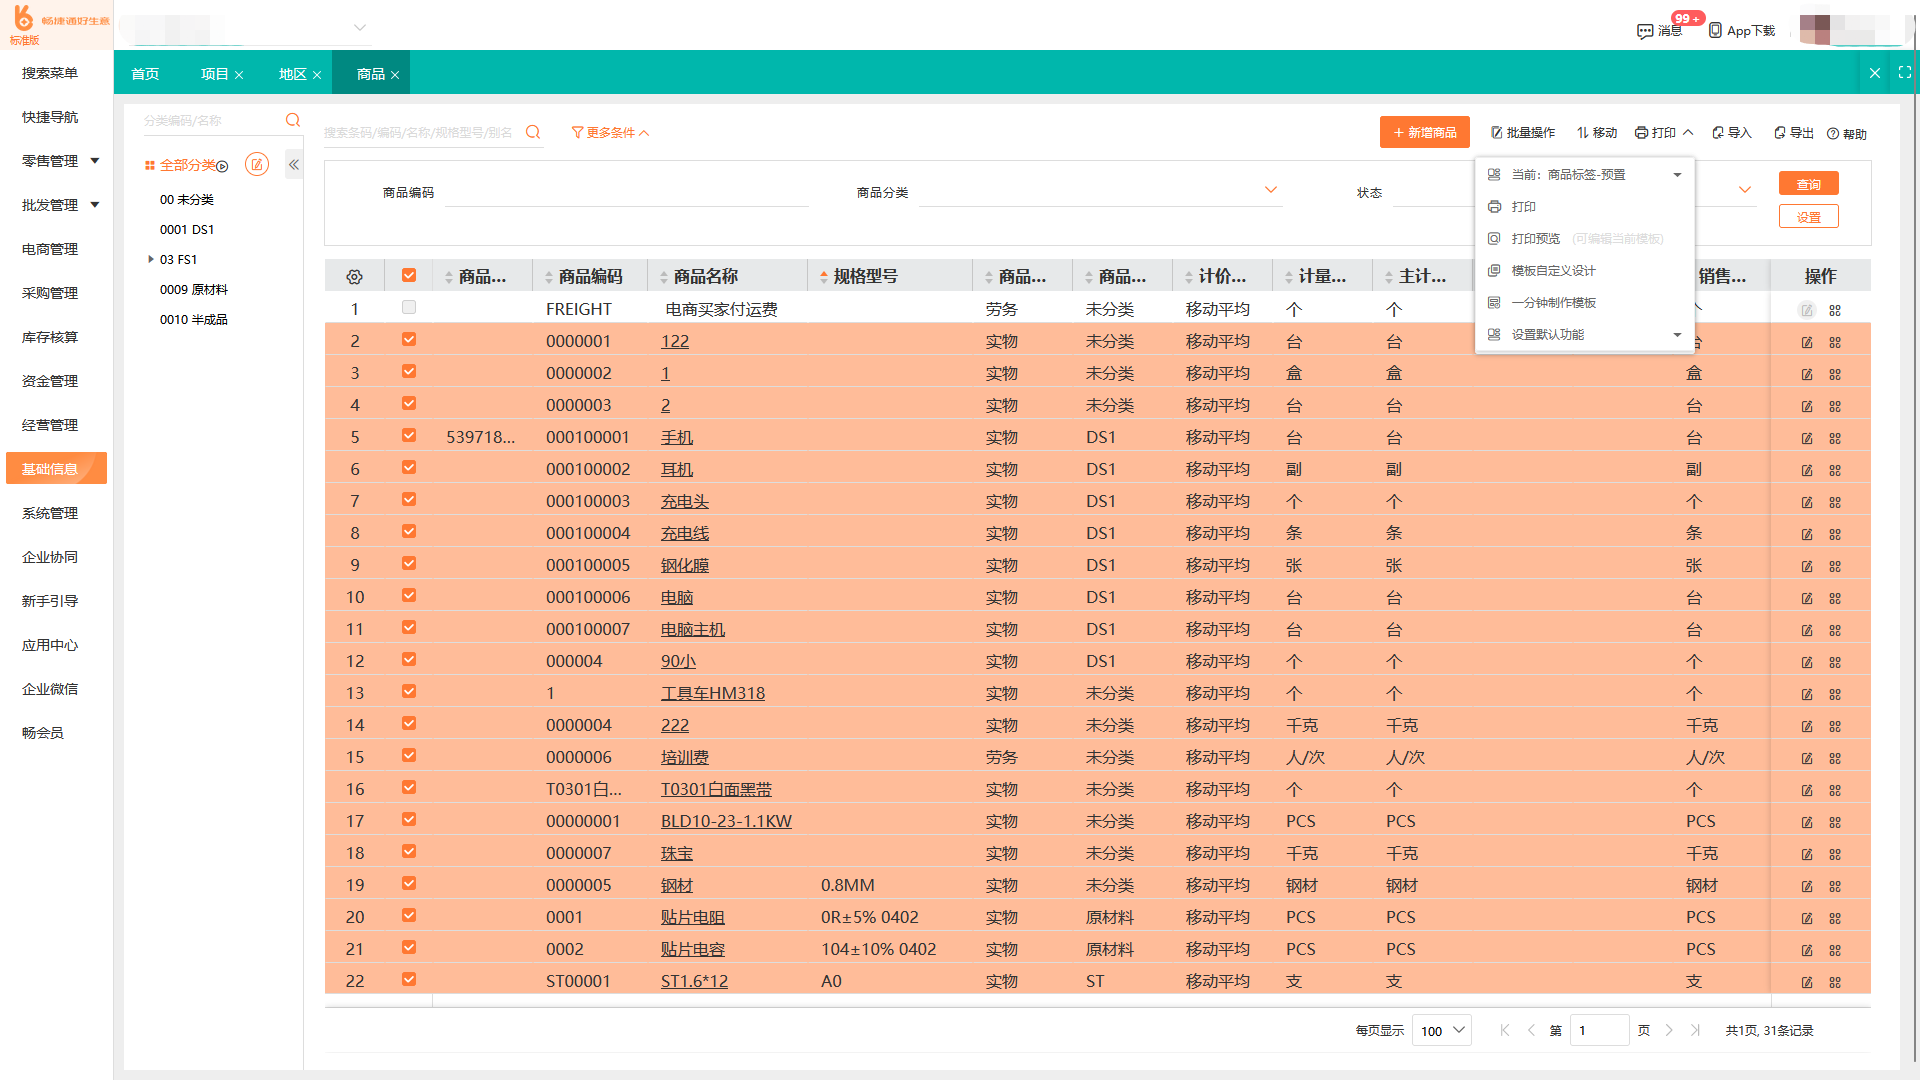Click the 导出 export icon

(1789, 132)
